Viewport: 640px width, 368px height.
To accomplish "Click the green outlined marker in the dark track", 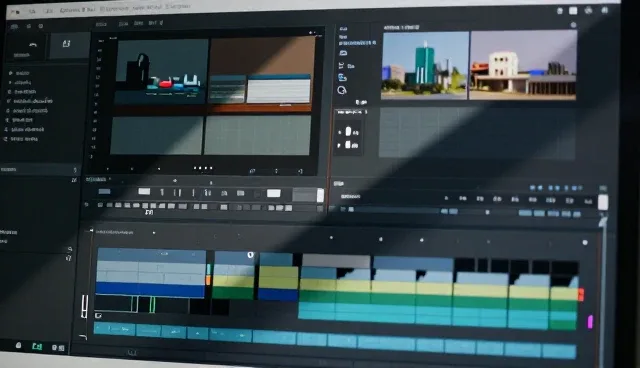I will coord(152,305).
